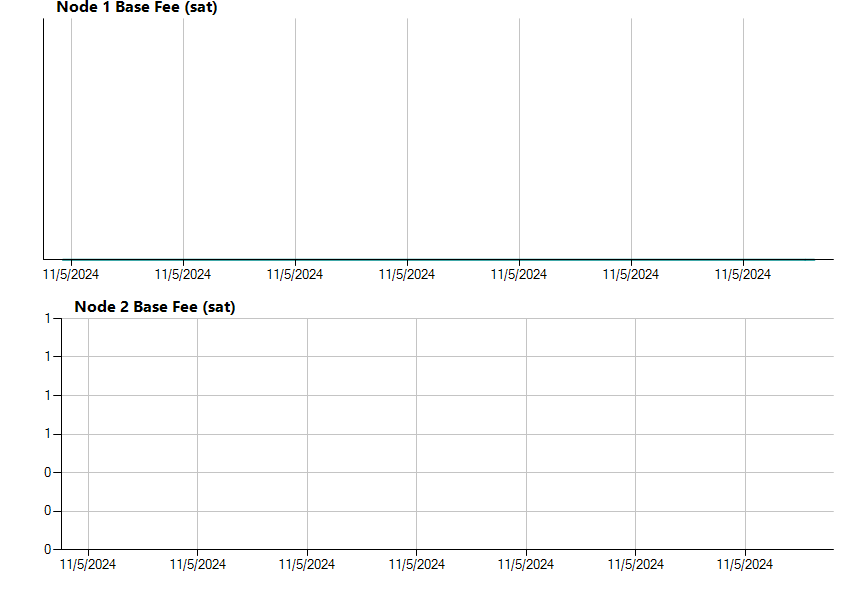Click the Node 2 Base Fee chart title

click(155, 308)
